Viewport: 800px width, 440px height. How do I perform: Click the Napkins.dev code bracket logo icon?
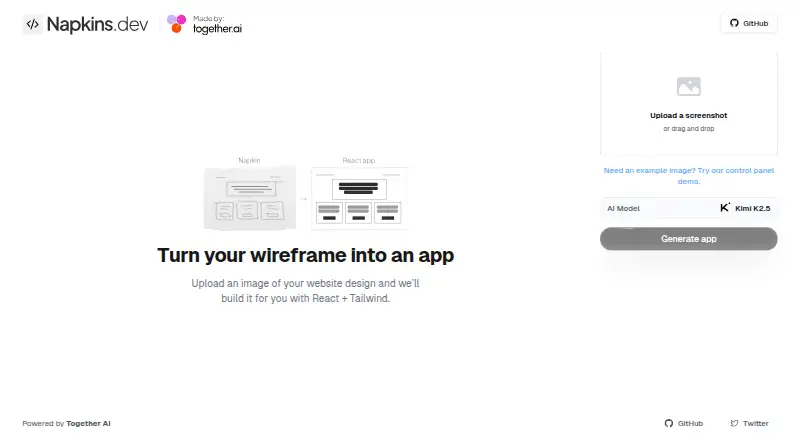[33, 24]
